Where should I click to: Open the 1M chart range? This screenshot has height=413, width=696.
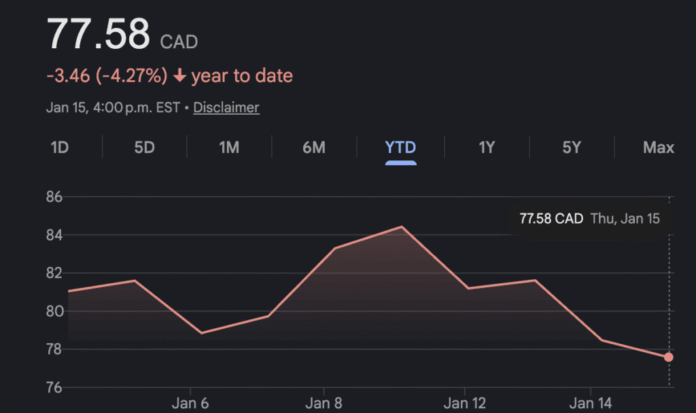(x=229, y=148)
